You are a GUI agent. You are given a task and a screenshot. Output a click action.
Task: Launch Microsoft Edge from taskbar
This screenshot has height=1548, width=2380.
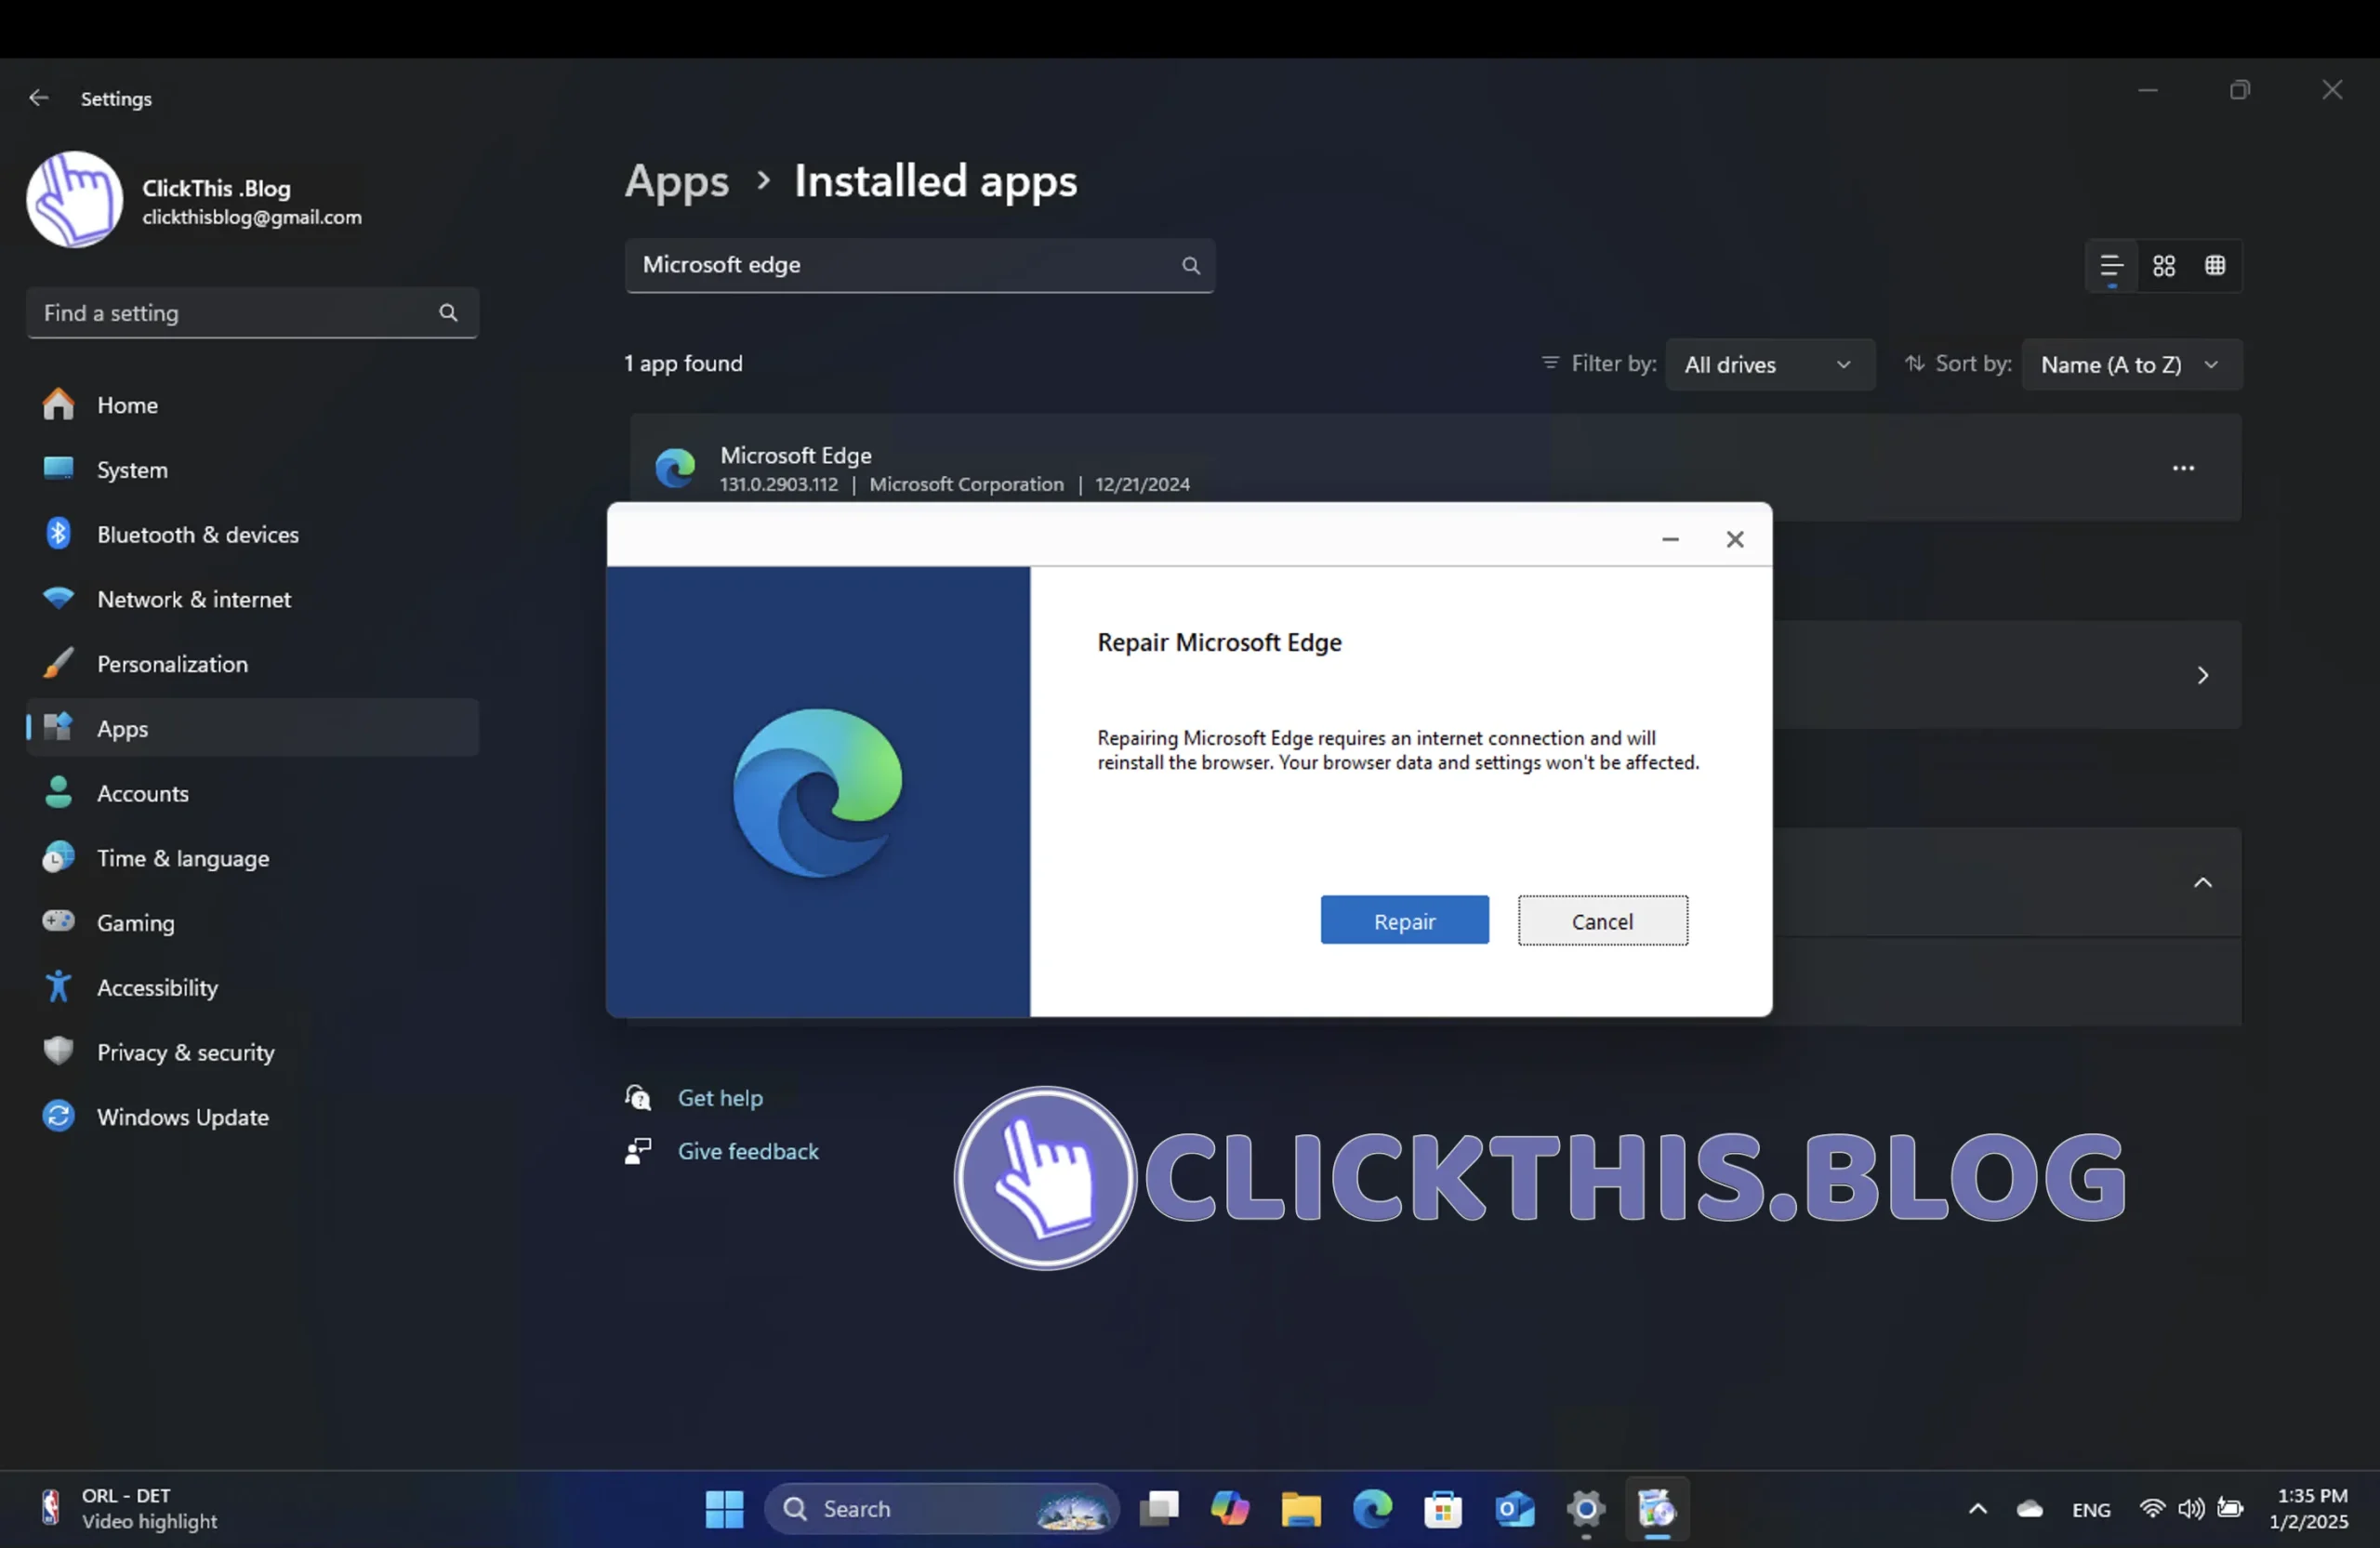(x=1372, y=1509)
